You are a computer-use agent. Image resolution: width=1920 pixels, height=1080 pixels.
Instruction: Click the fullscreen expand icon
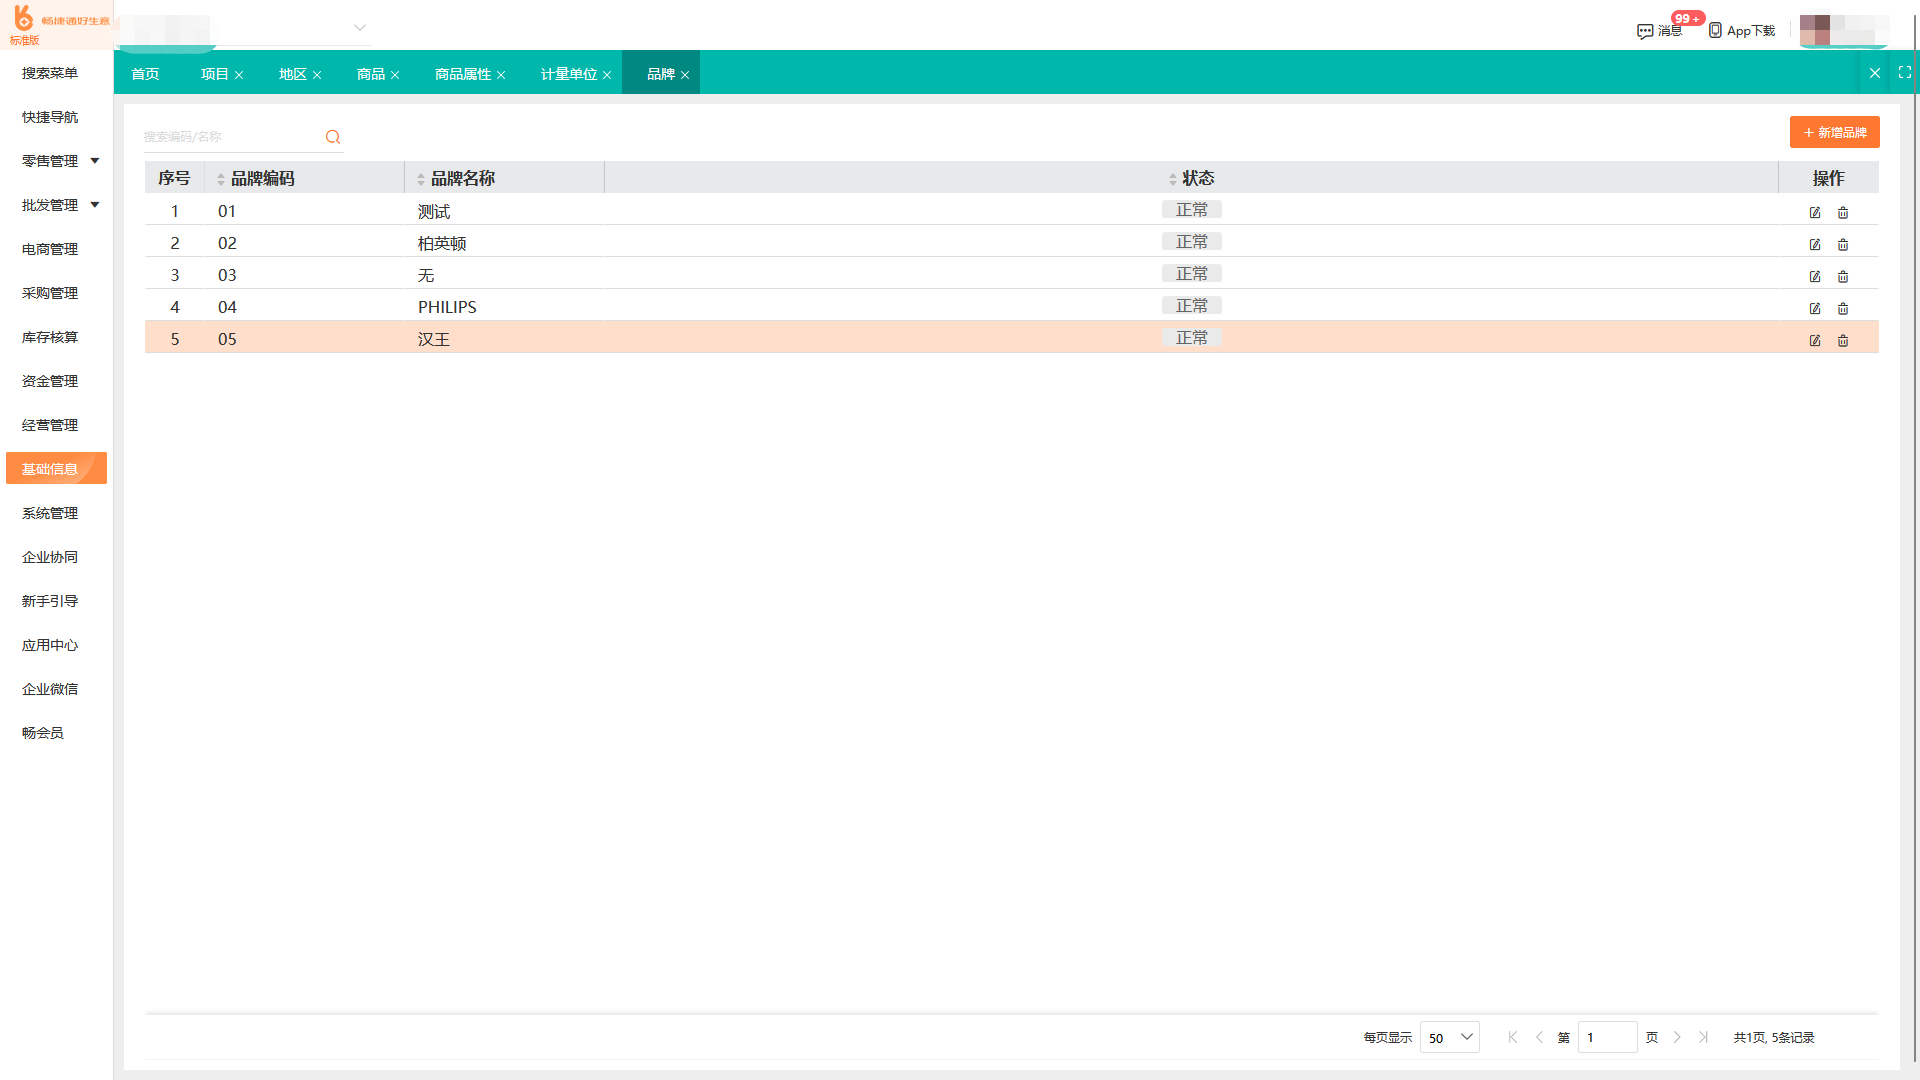tap(1904, 73)
